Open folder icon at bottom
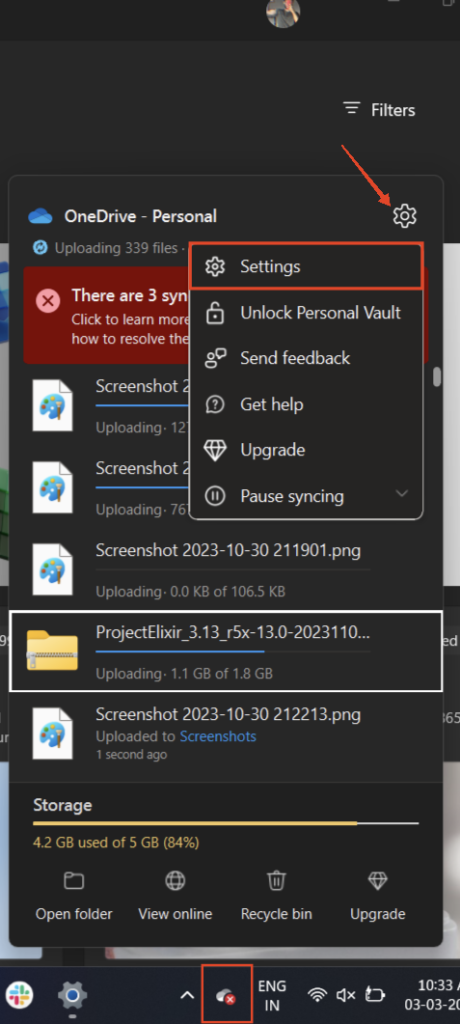Screen dimensions: 460x1024 [74, 881]
